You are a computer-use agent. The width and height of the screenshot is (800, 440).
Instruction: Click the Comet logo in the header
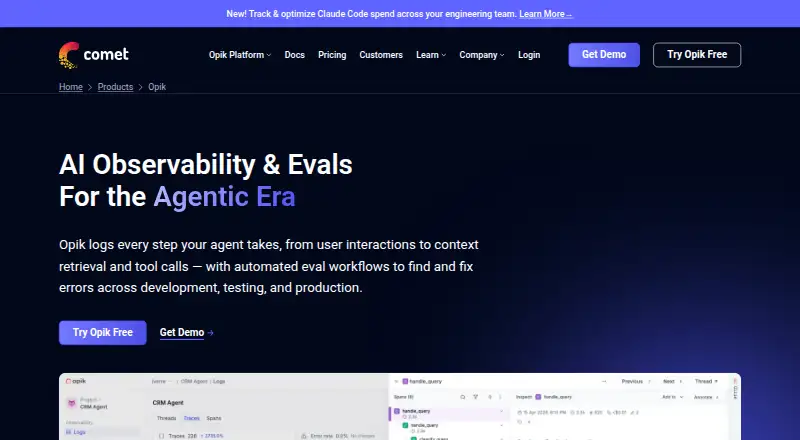tap(94, 55)
